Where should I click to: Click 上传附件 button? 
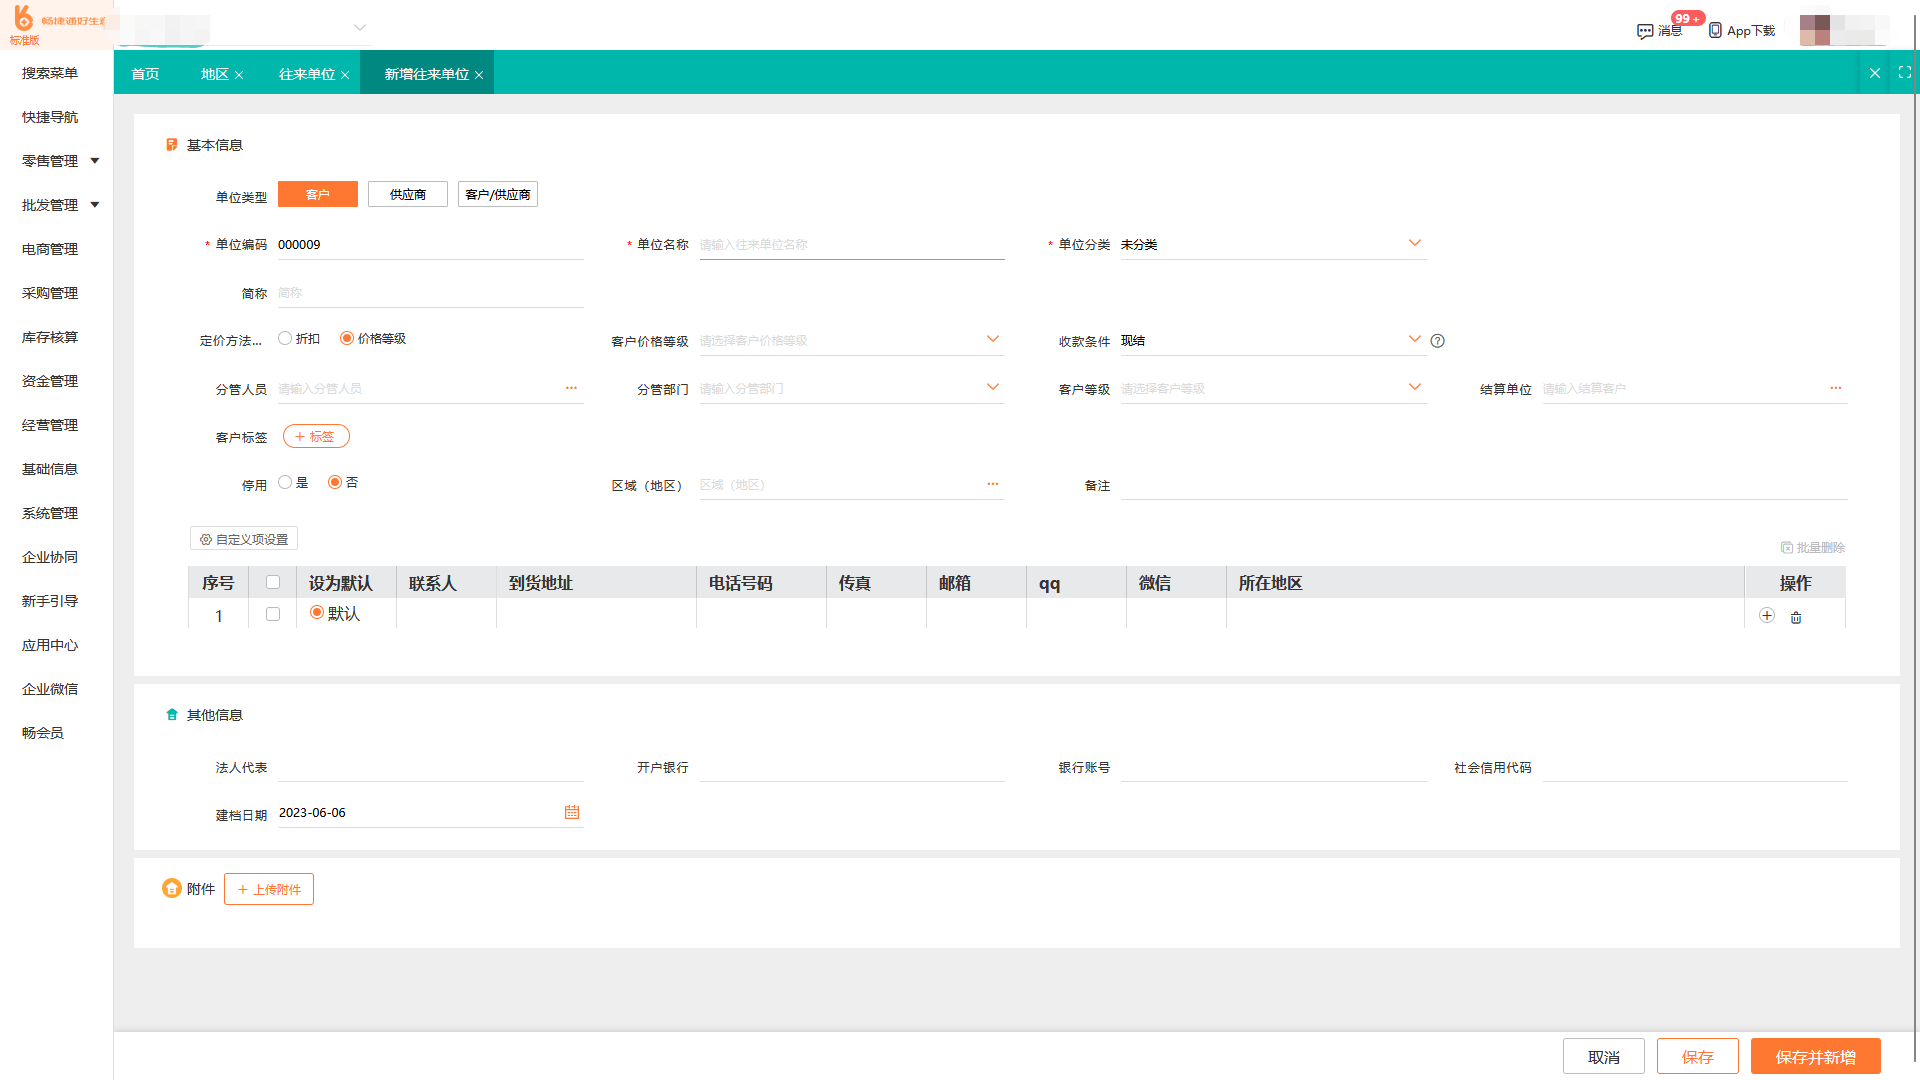[x=268, y=889]
